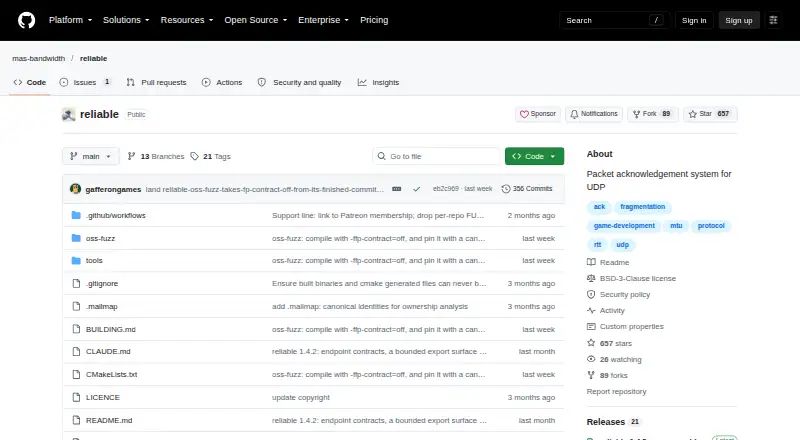
Task: Expand the commit message ellipsis icon
Action: 396,189
